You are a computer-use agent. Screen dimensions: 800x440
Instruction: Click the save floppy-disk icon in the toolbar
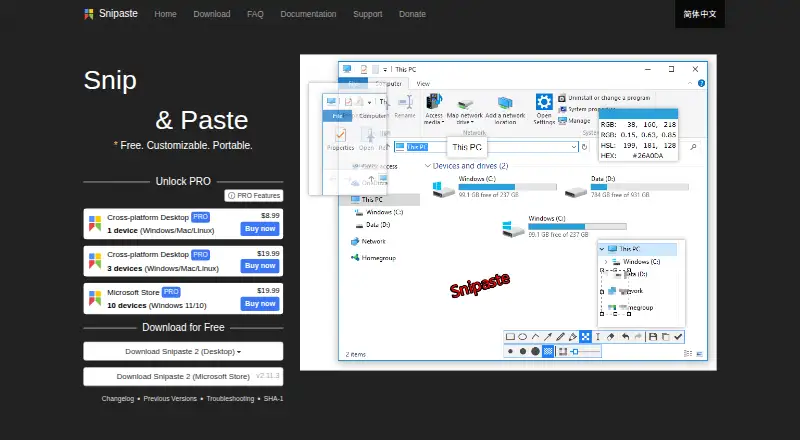(x=653, y=337)
